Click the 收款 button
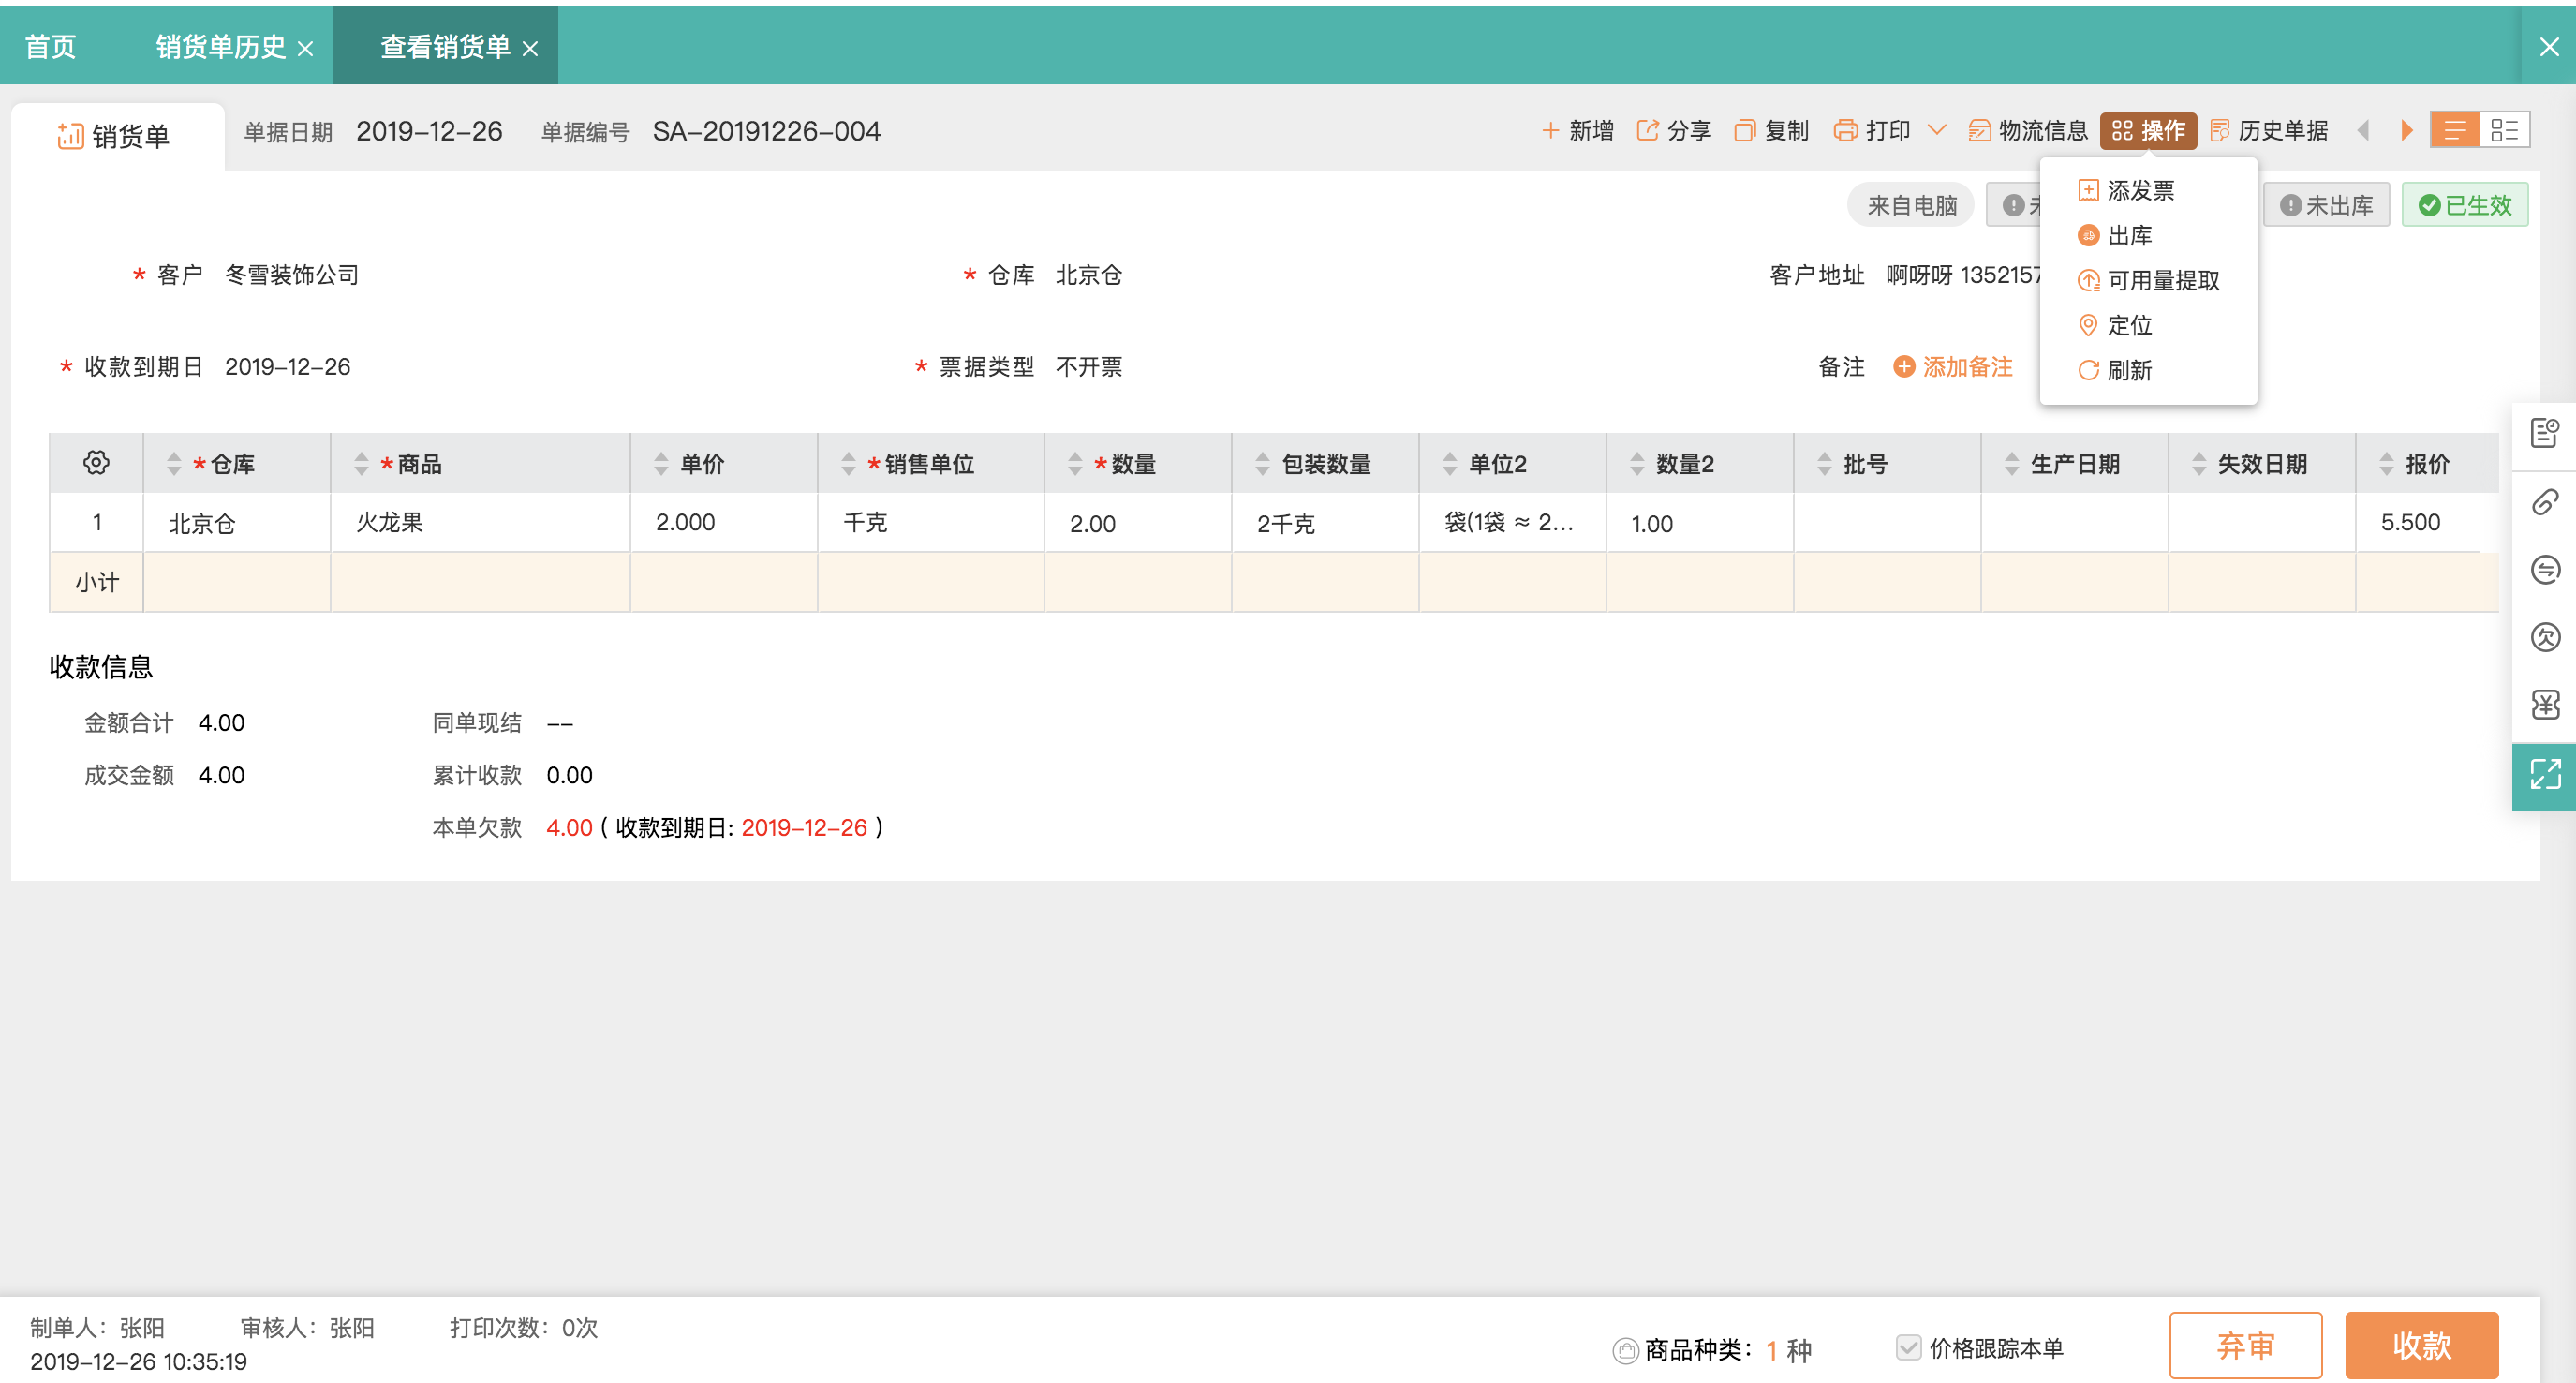This screenshot has width=2576, height=1383. (x=2426, y=1341)
